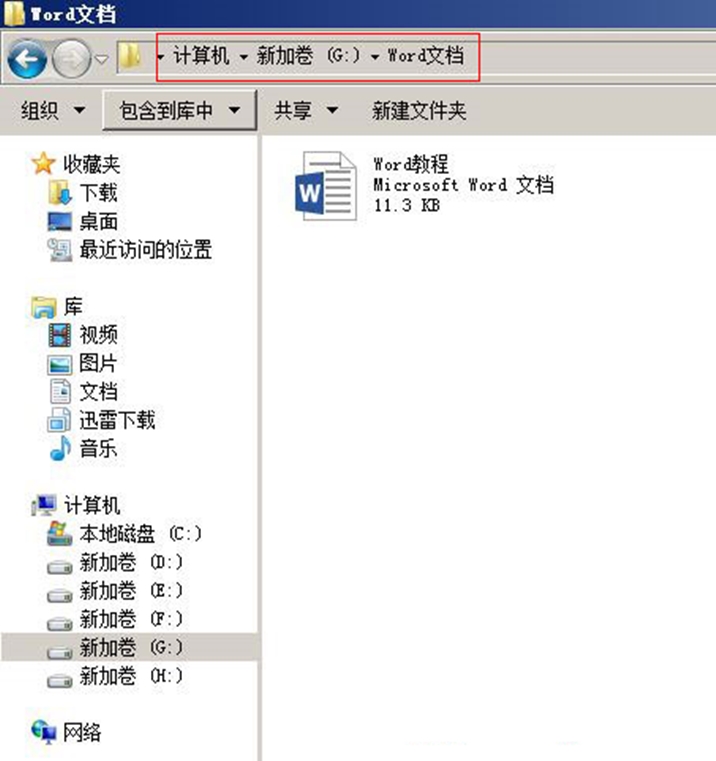Expand the dropdown arrow after 计算机 in address bar
The width and height of the screenshot is (716, 761).
point(243,57)
